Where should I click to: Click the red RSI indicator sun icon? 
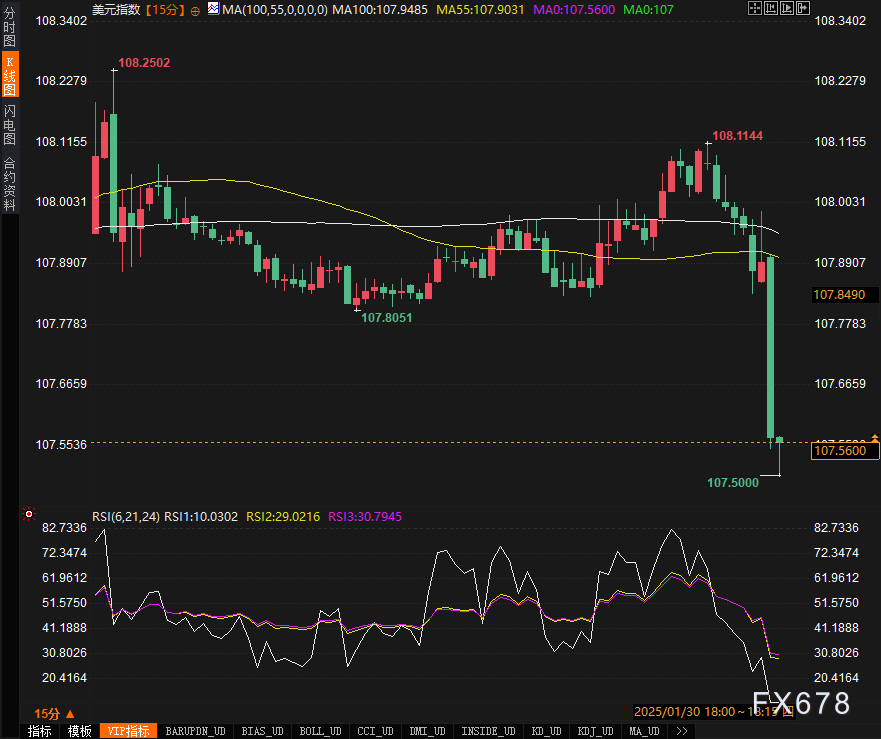point(30,516)
